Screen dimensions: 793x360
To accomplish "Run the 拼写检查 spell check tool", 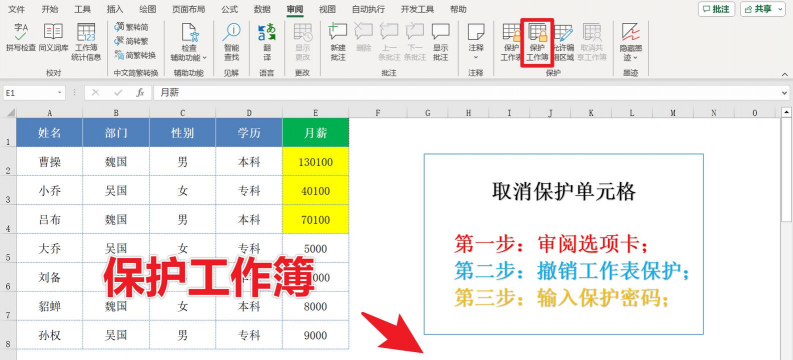I will tap(21, 38).
